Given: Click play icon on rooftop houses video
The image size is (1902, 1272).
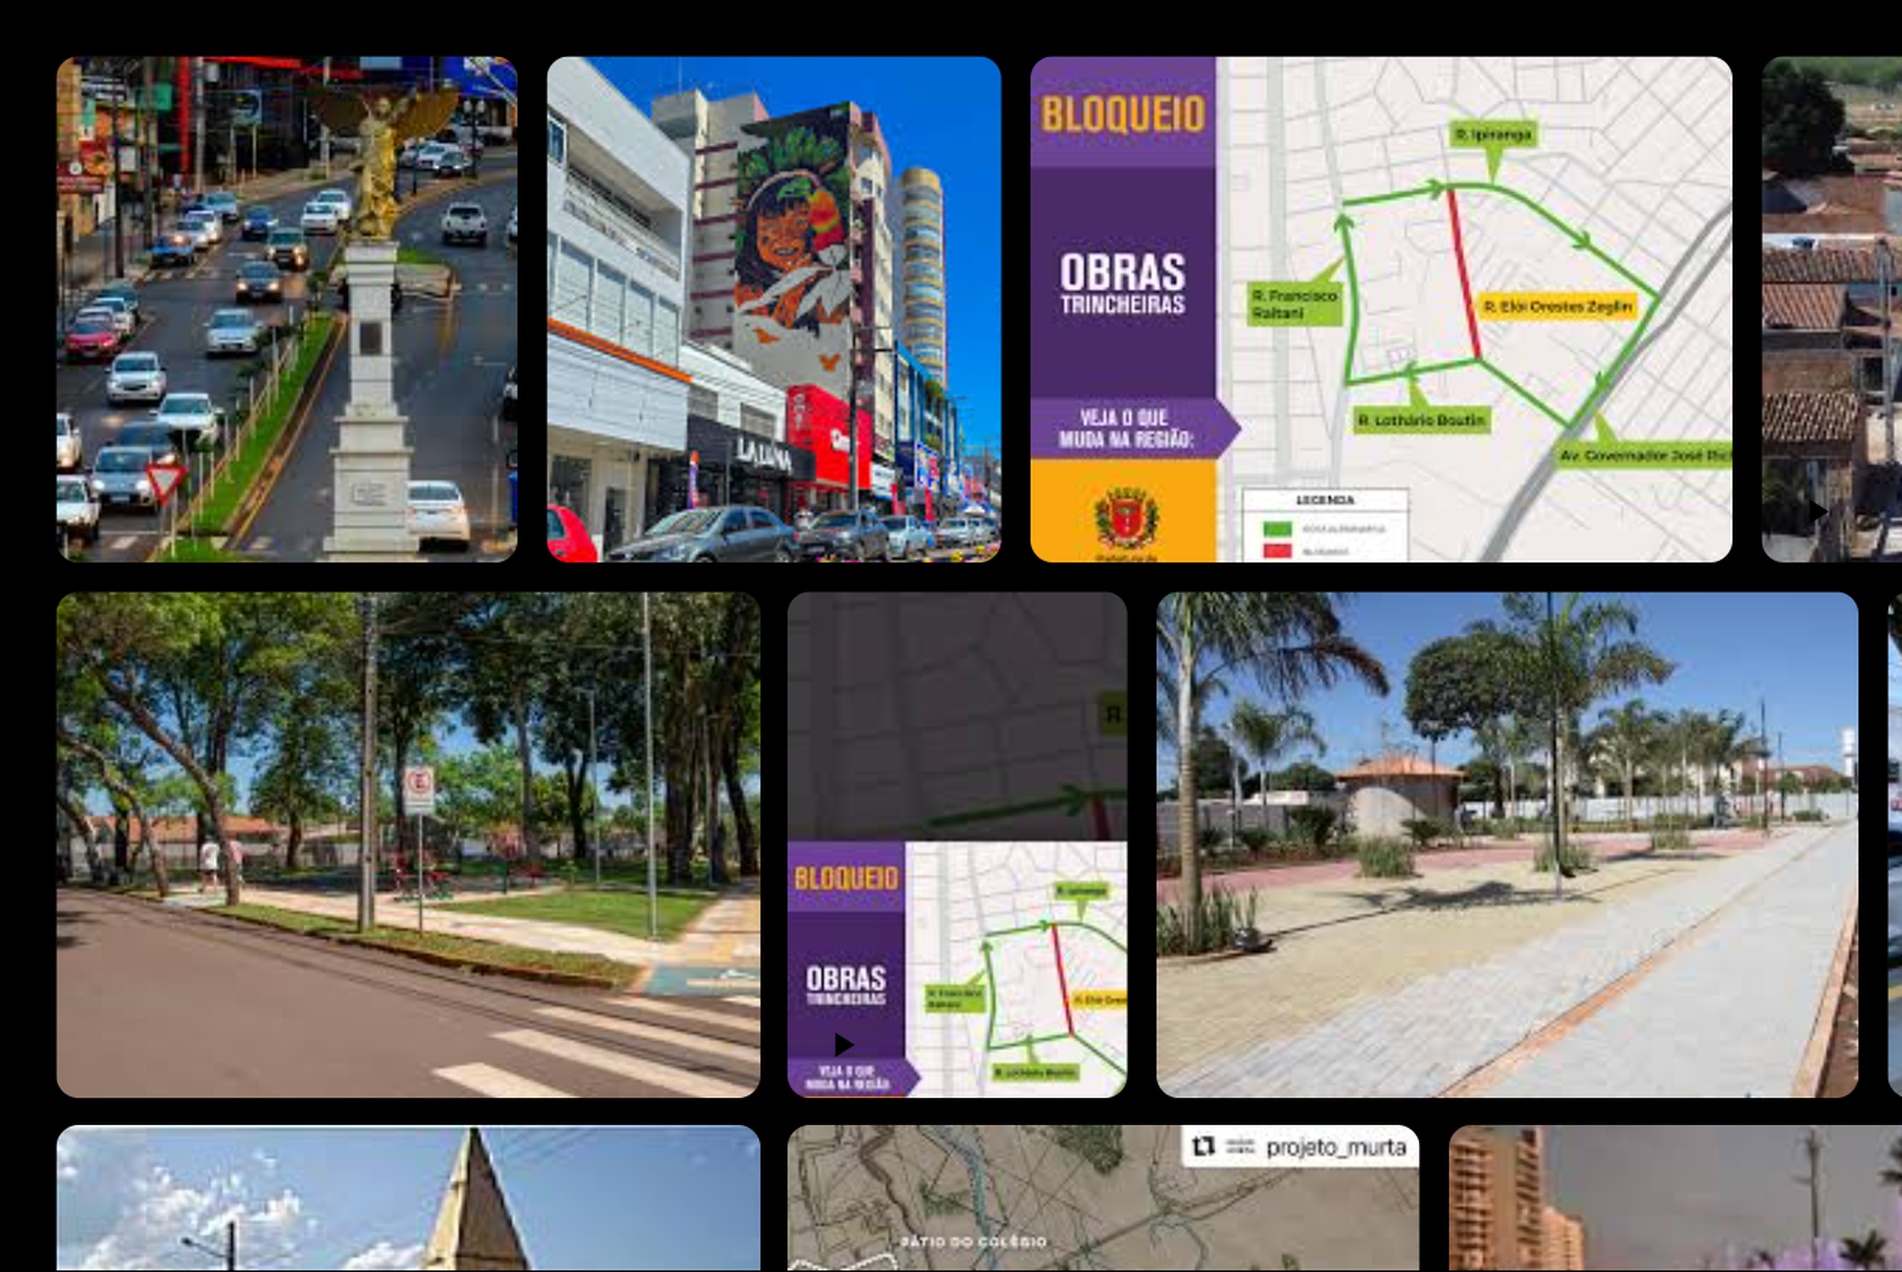Looking at the screenshot, I should tap(1818, 511).
